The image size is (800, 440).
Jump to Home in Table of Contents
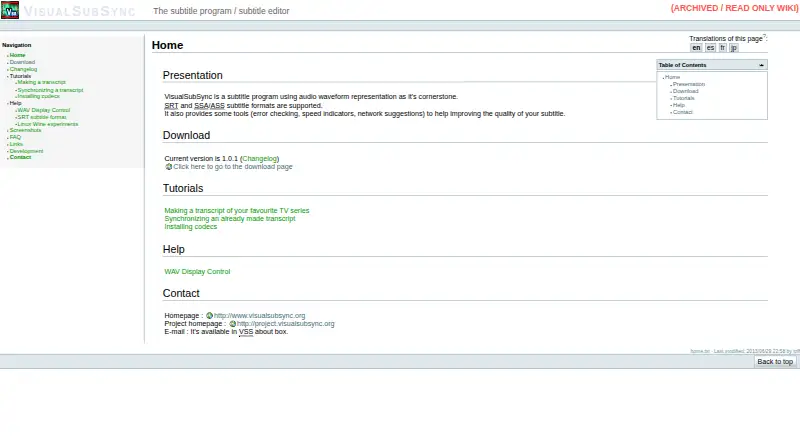pyautogui.click(x=672, y=78)
